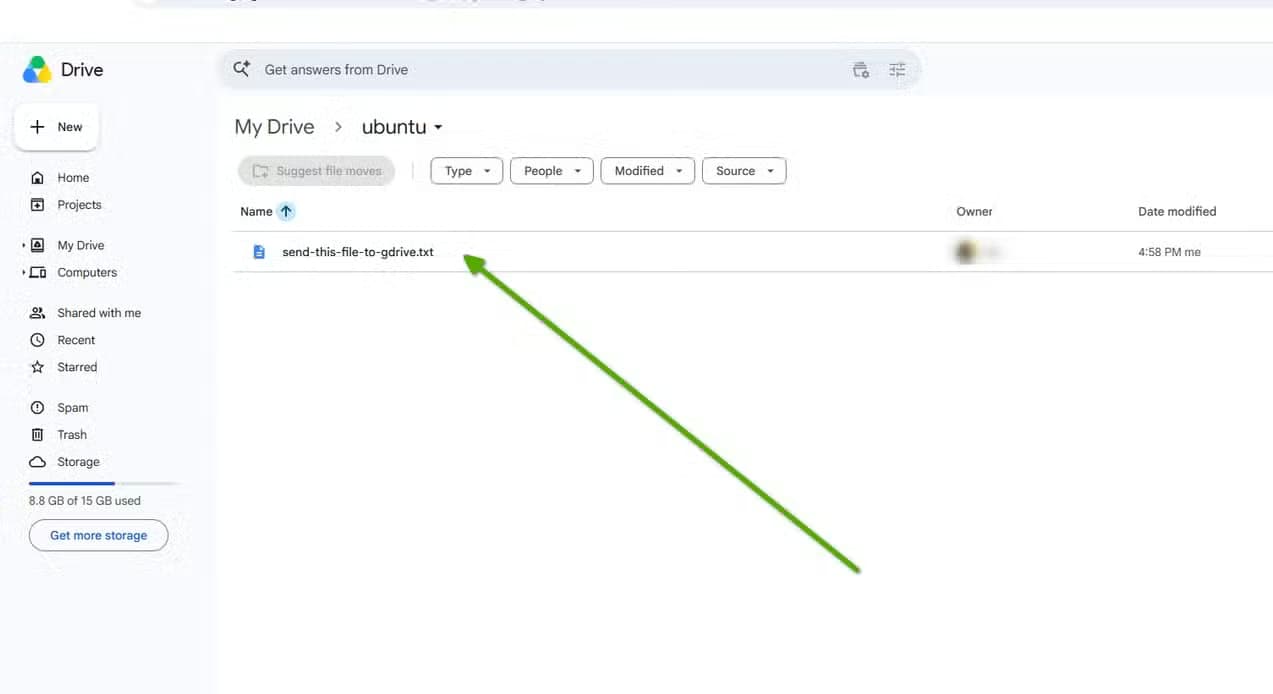Click the text file document icon
1273x694 pixels.
[x=259, y=252]
